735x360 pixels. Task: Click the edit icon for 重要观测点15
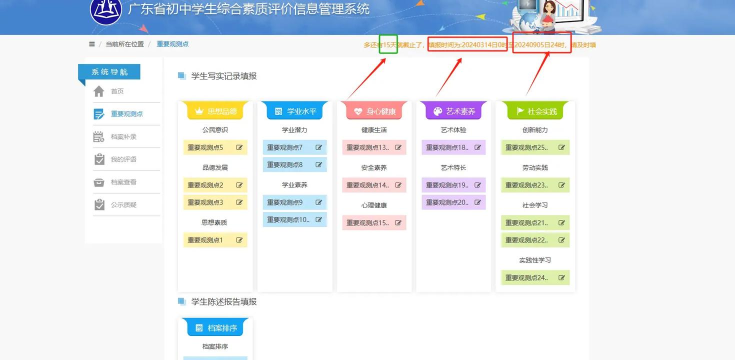398,223
